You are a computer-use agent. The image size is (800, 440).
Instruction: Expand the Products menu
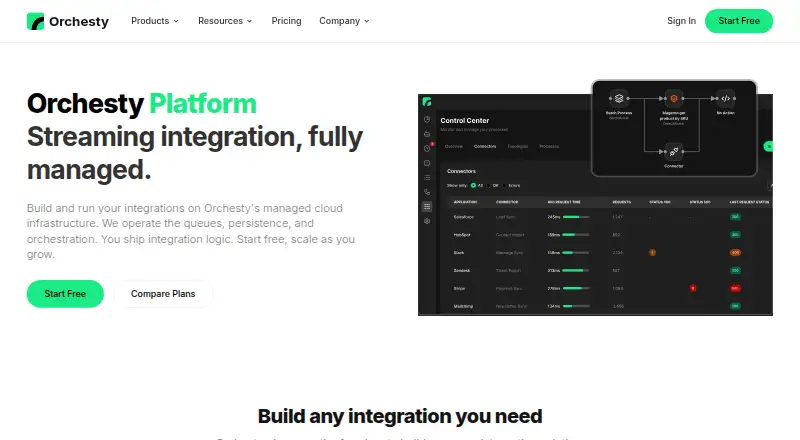[x=155, y=21]
